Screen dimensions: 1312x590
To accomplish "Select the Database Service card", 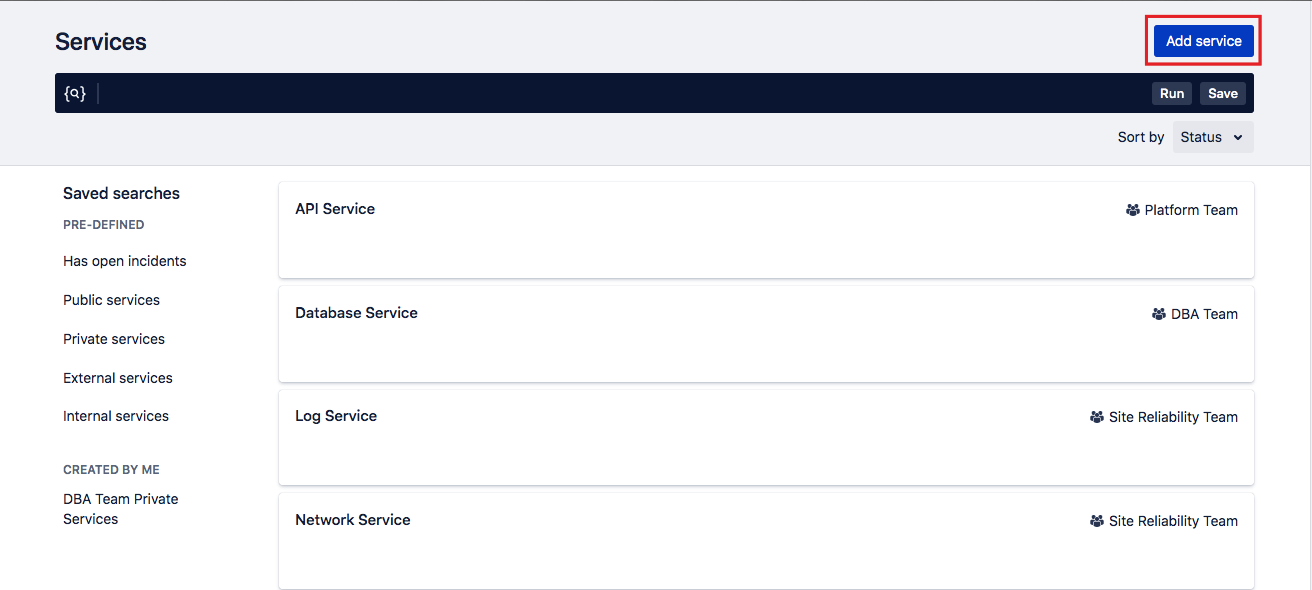I will pyautogui.click(x=356, y=312).
